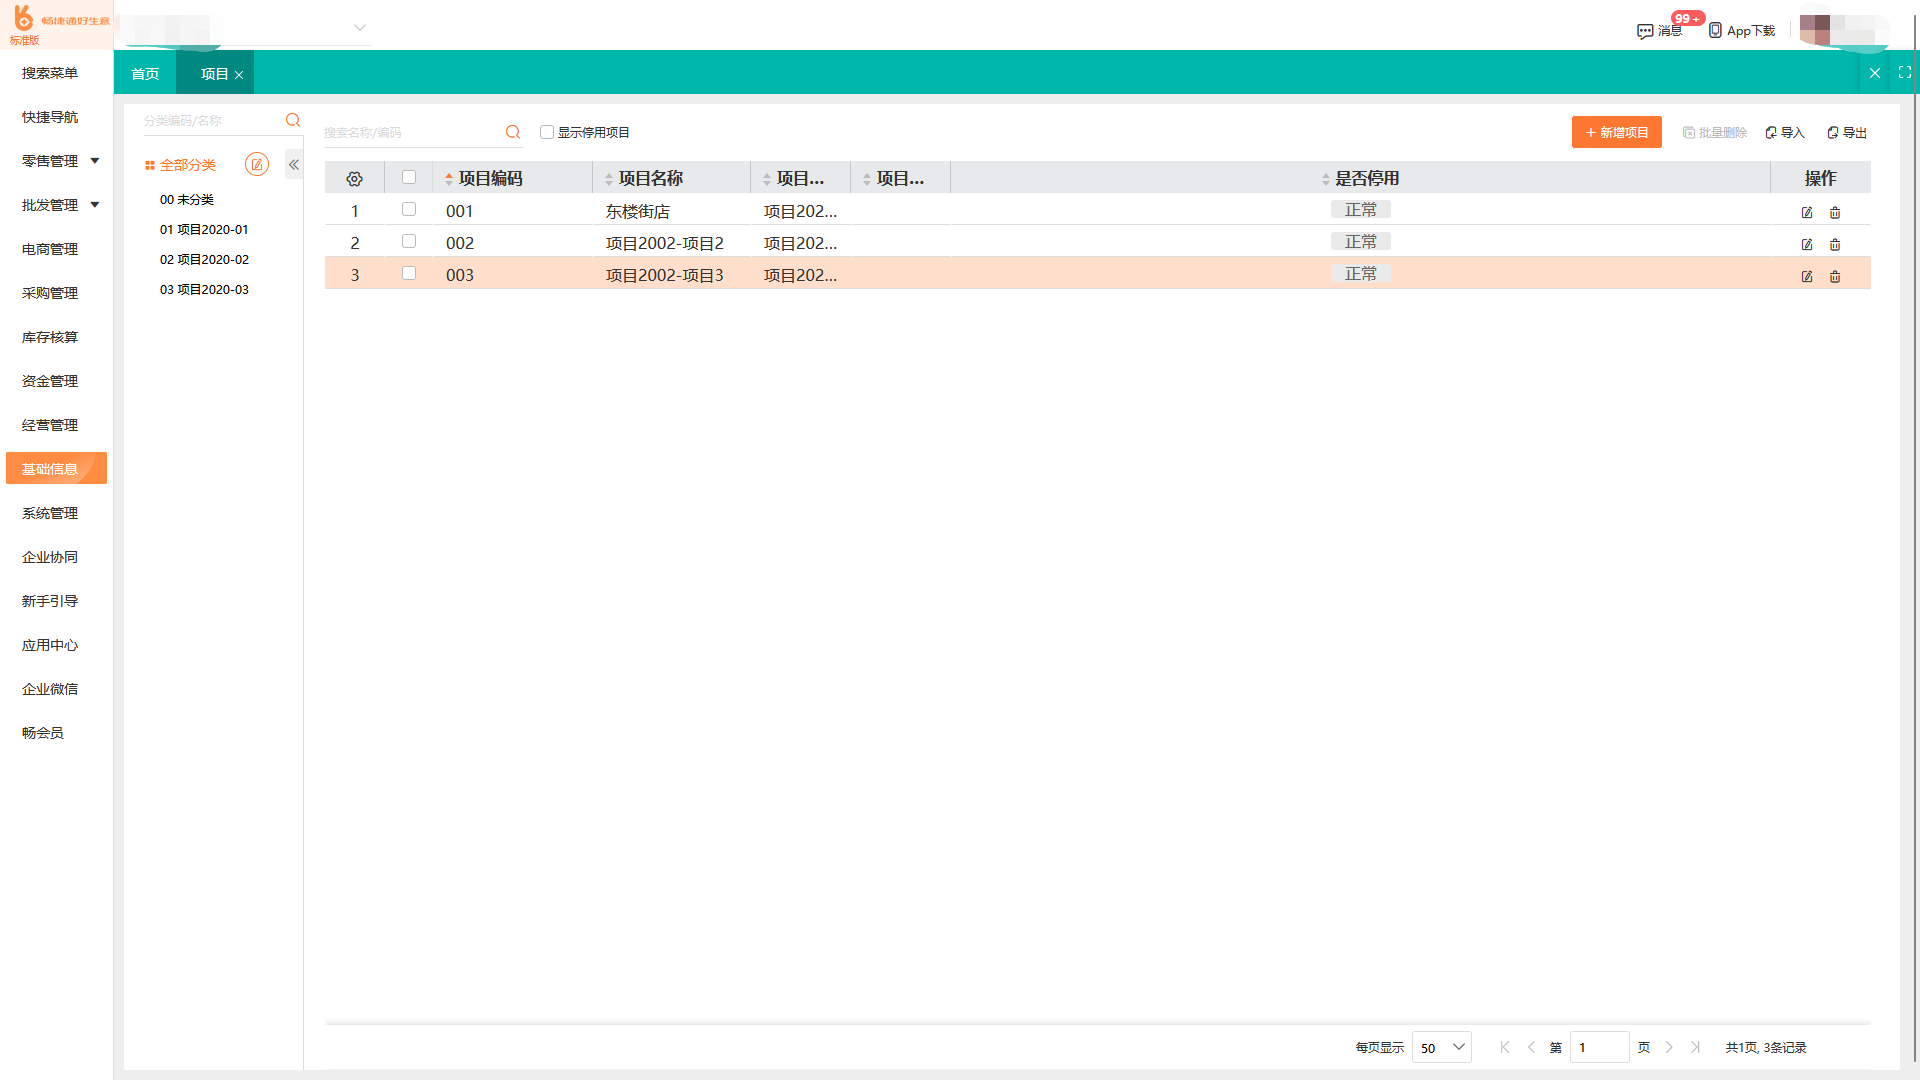The image size is (1920, 1080).
Task: Click the collapse sidebar arrow icon
Action: click(295, 164)
